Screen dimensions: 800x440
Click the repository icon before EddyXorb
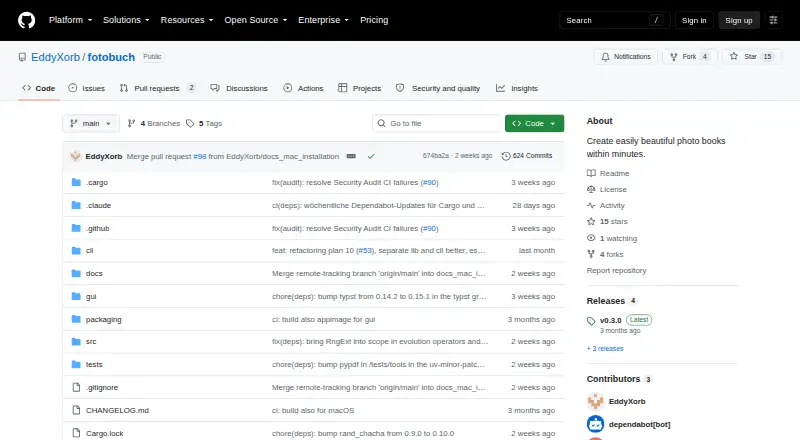(x=22, y=57)
